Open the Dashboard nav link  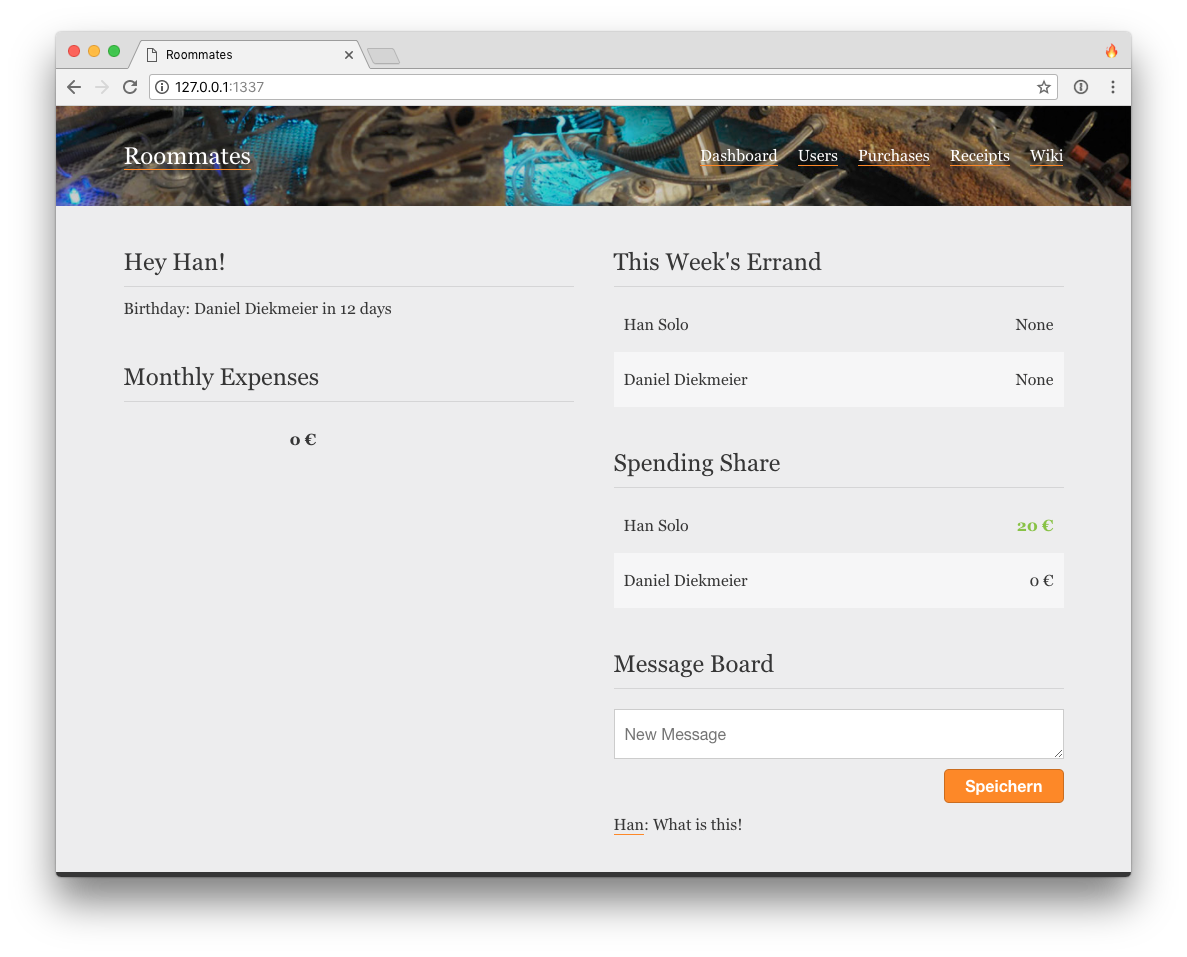coord(738,156)
